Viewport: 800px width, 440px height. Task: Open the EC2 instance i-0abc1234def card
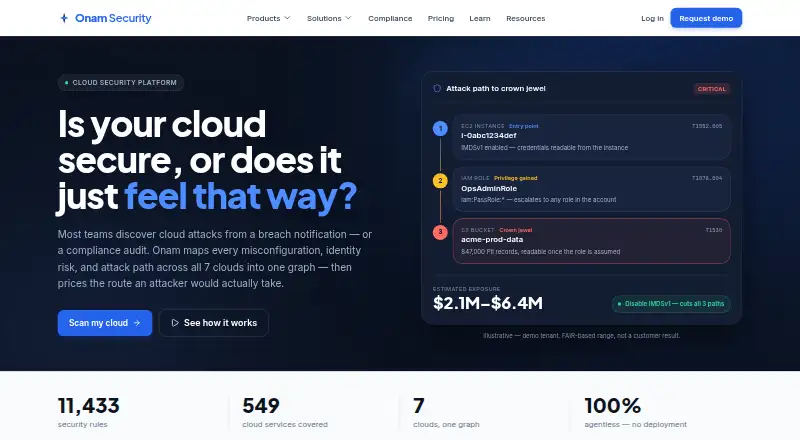pos(591,137)
